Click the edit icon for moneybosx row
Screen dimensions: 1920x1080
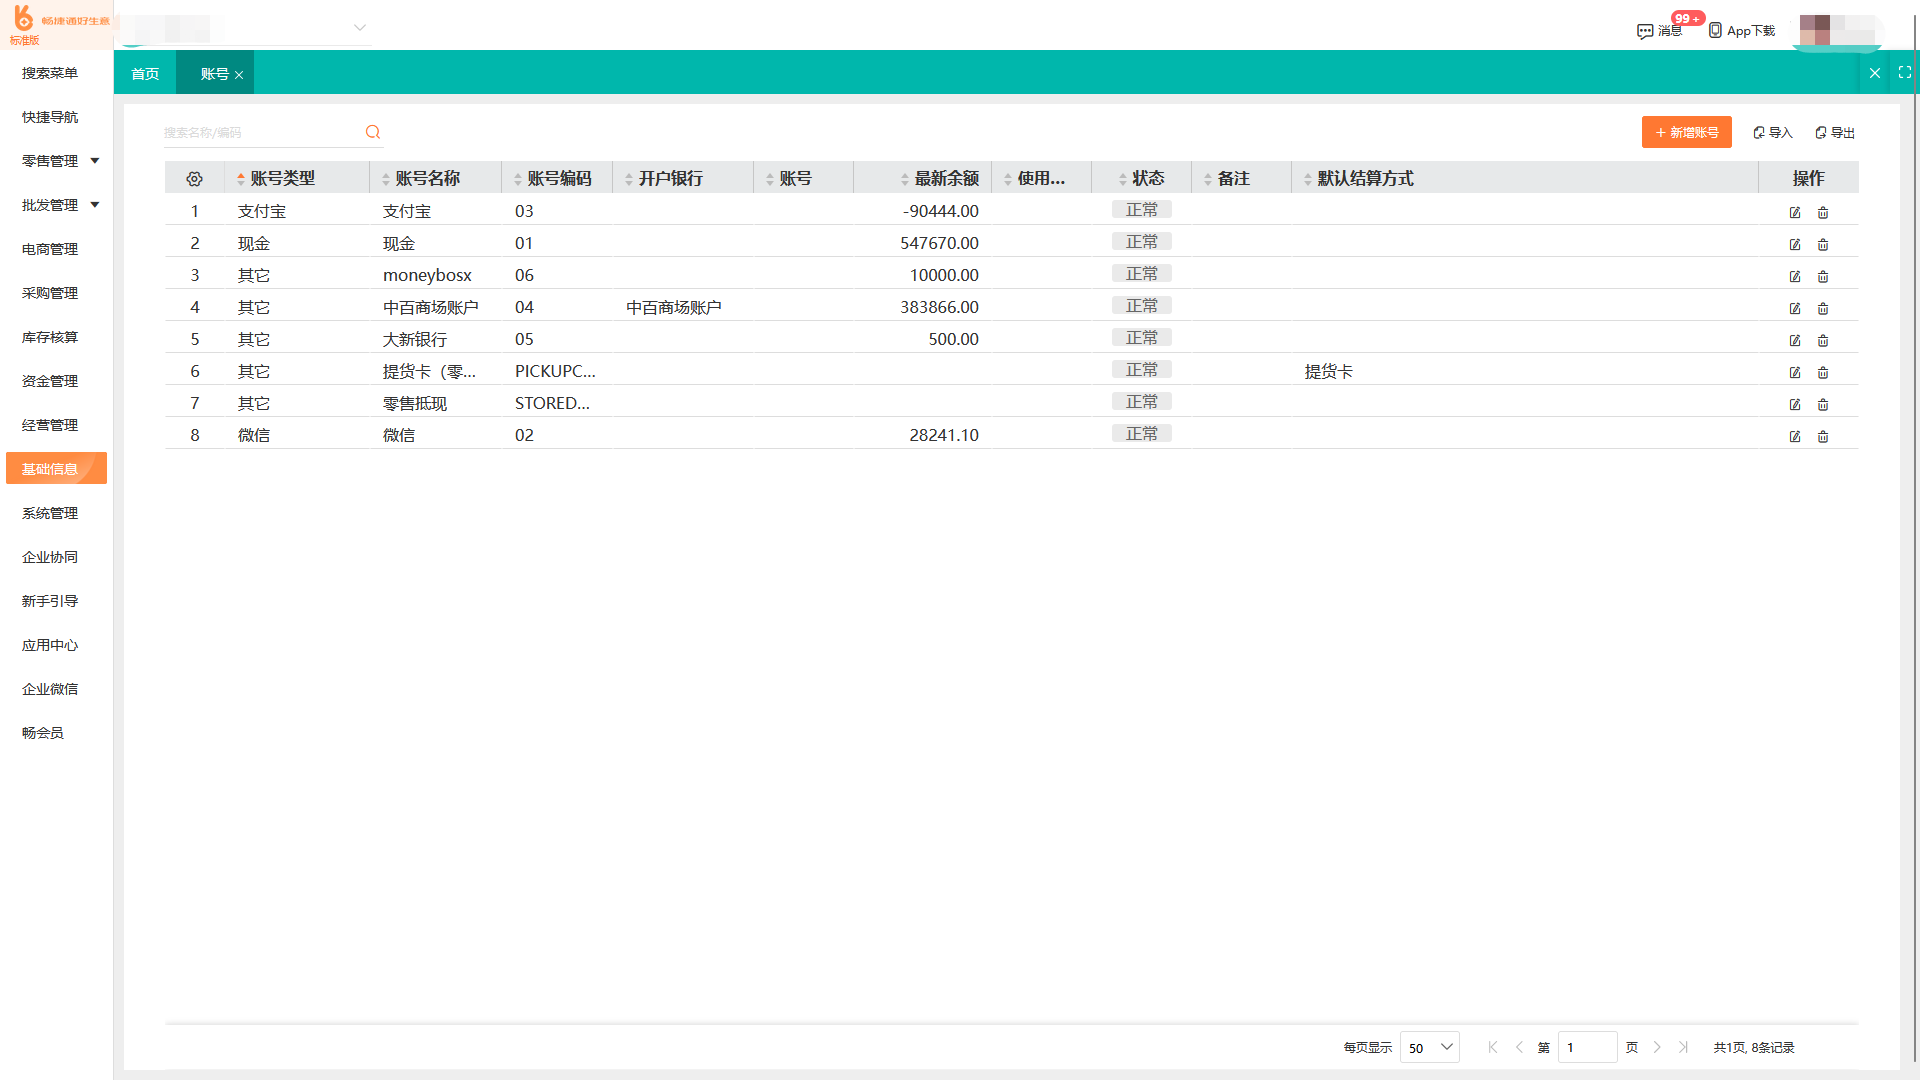(1795, 276)
